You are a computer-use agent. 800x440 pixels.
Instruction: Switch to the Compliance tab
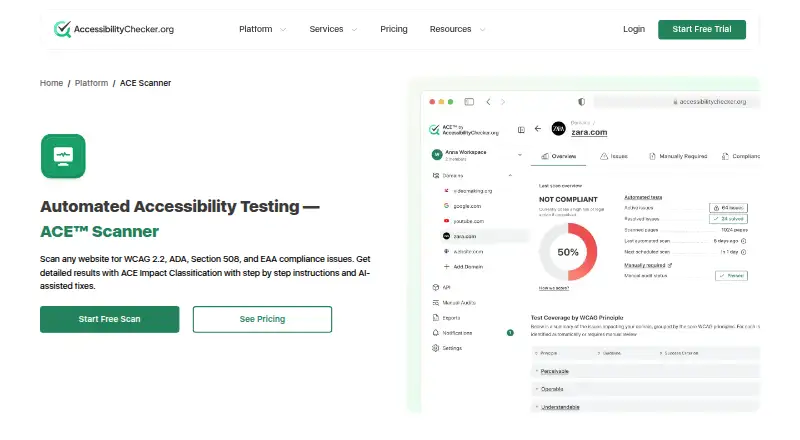(740, 156)
